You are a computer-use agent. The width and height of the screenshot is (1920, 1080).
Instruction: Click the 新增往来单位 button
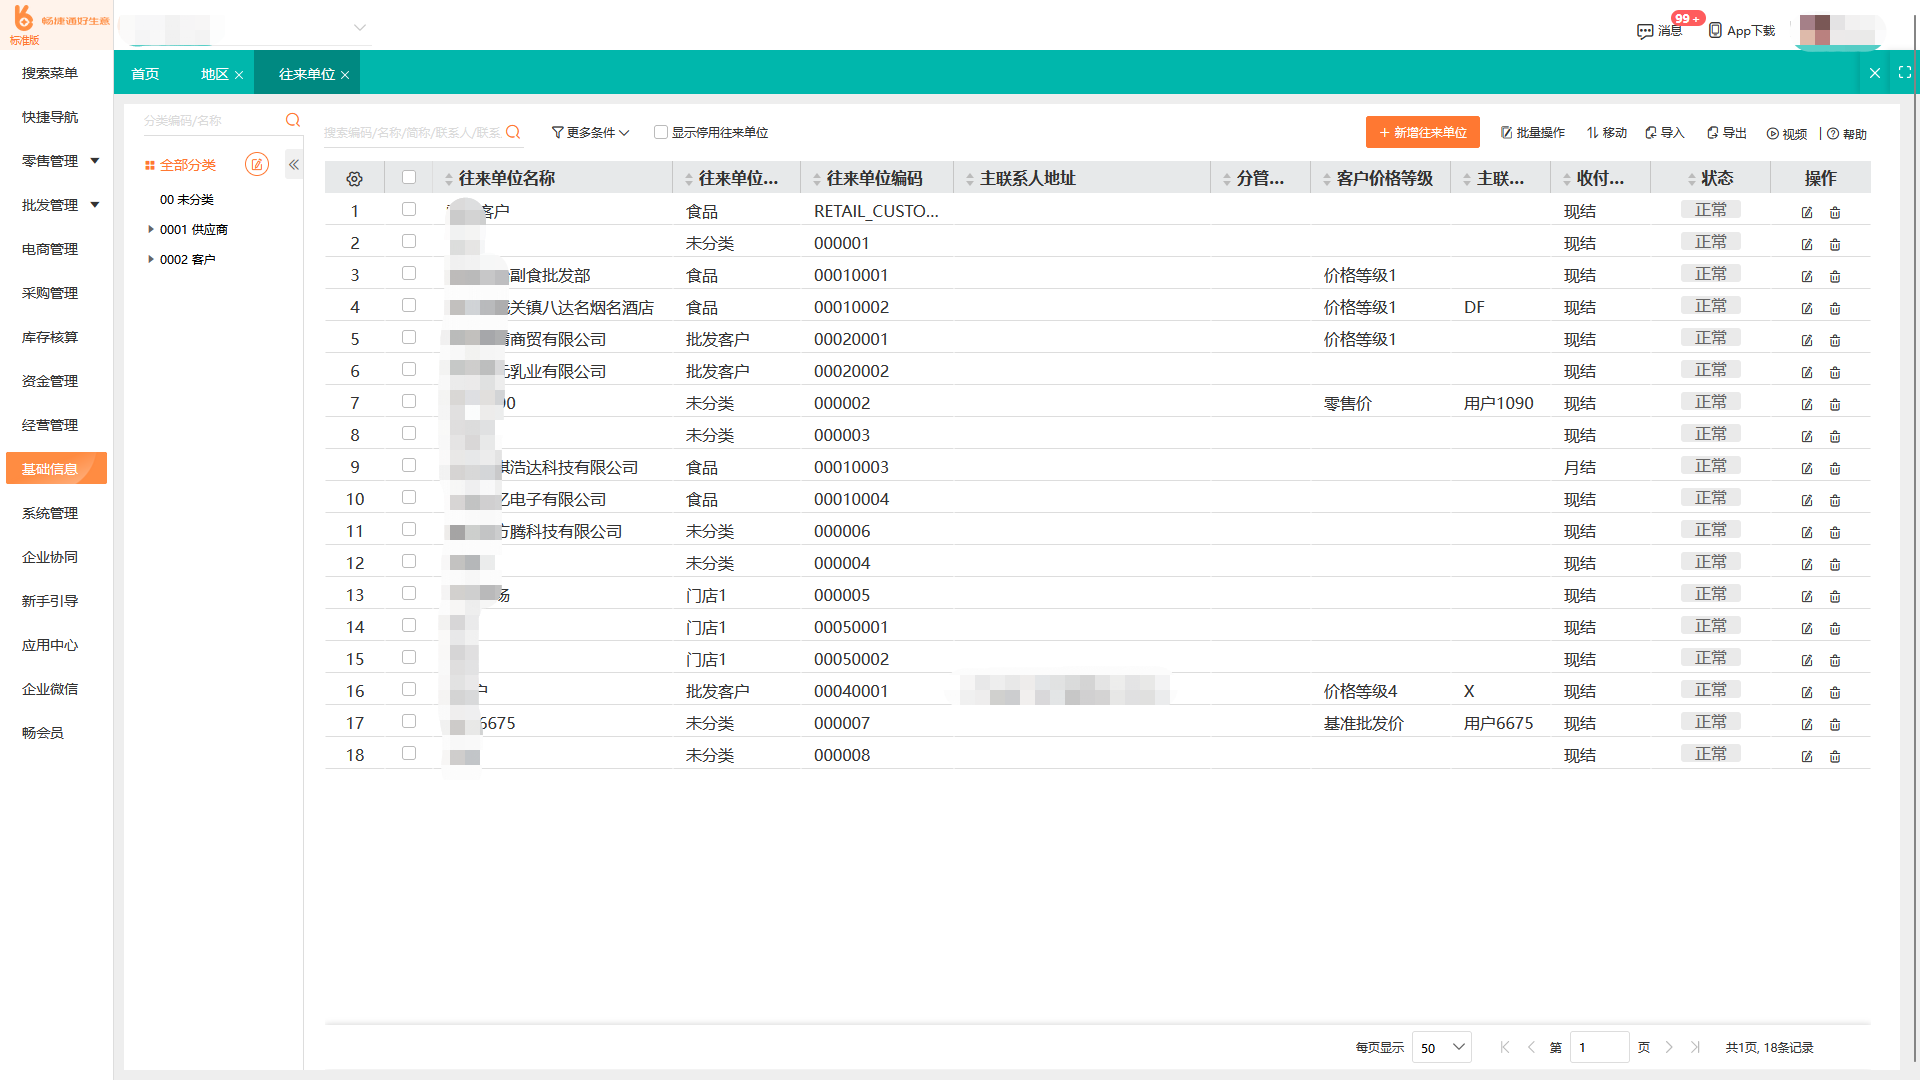click(x=1424, y=131)
